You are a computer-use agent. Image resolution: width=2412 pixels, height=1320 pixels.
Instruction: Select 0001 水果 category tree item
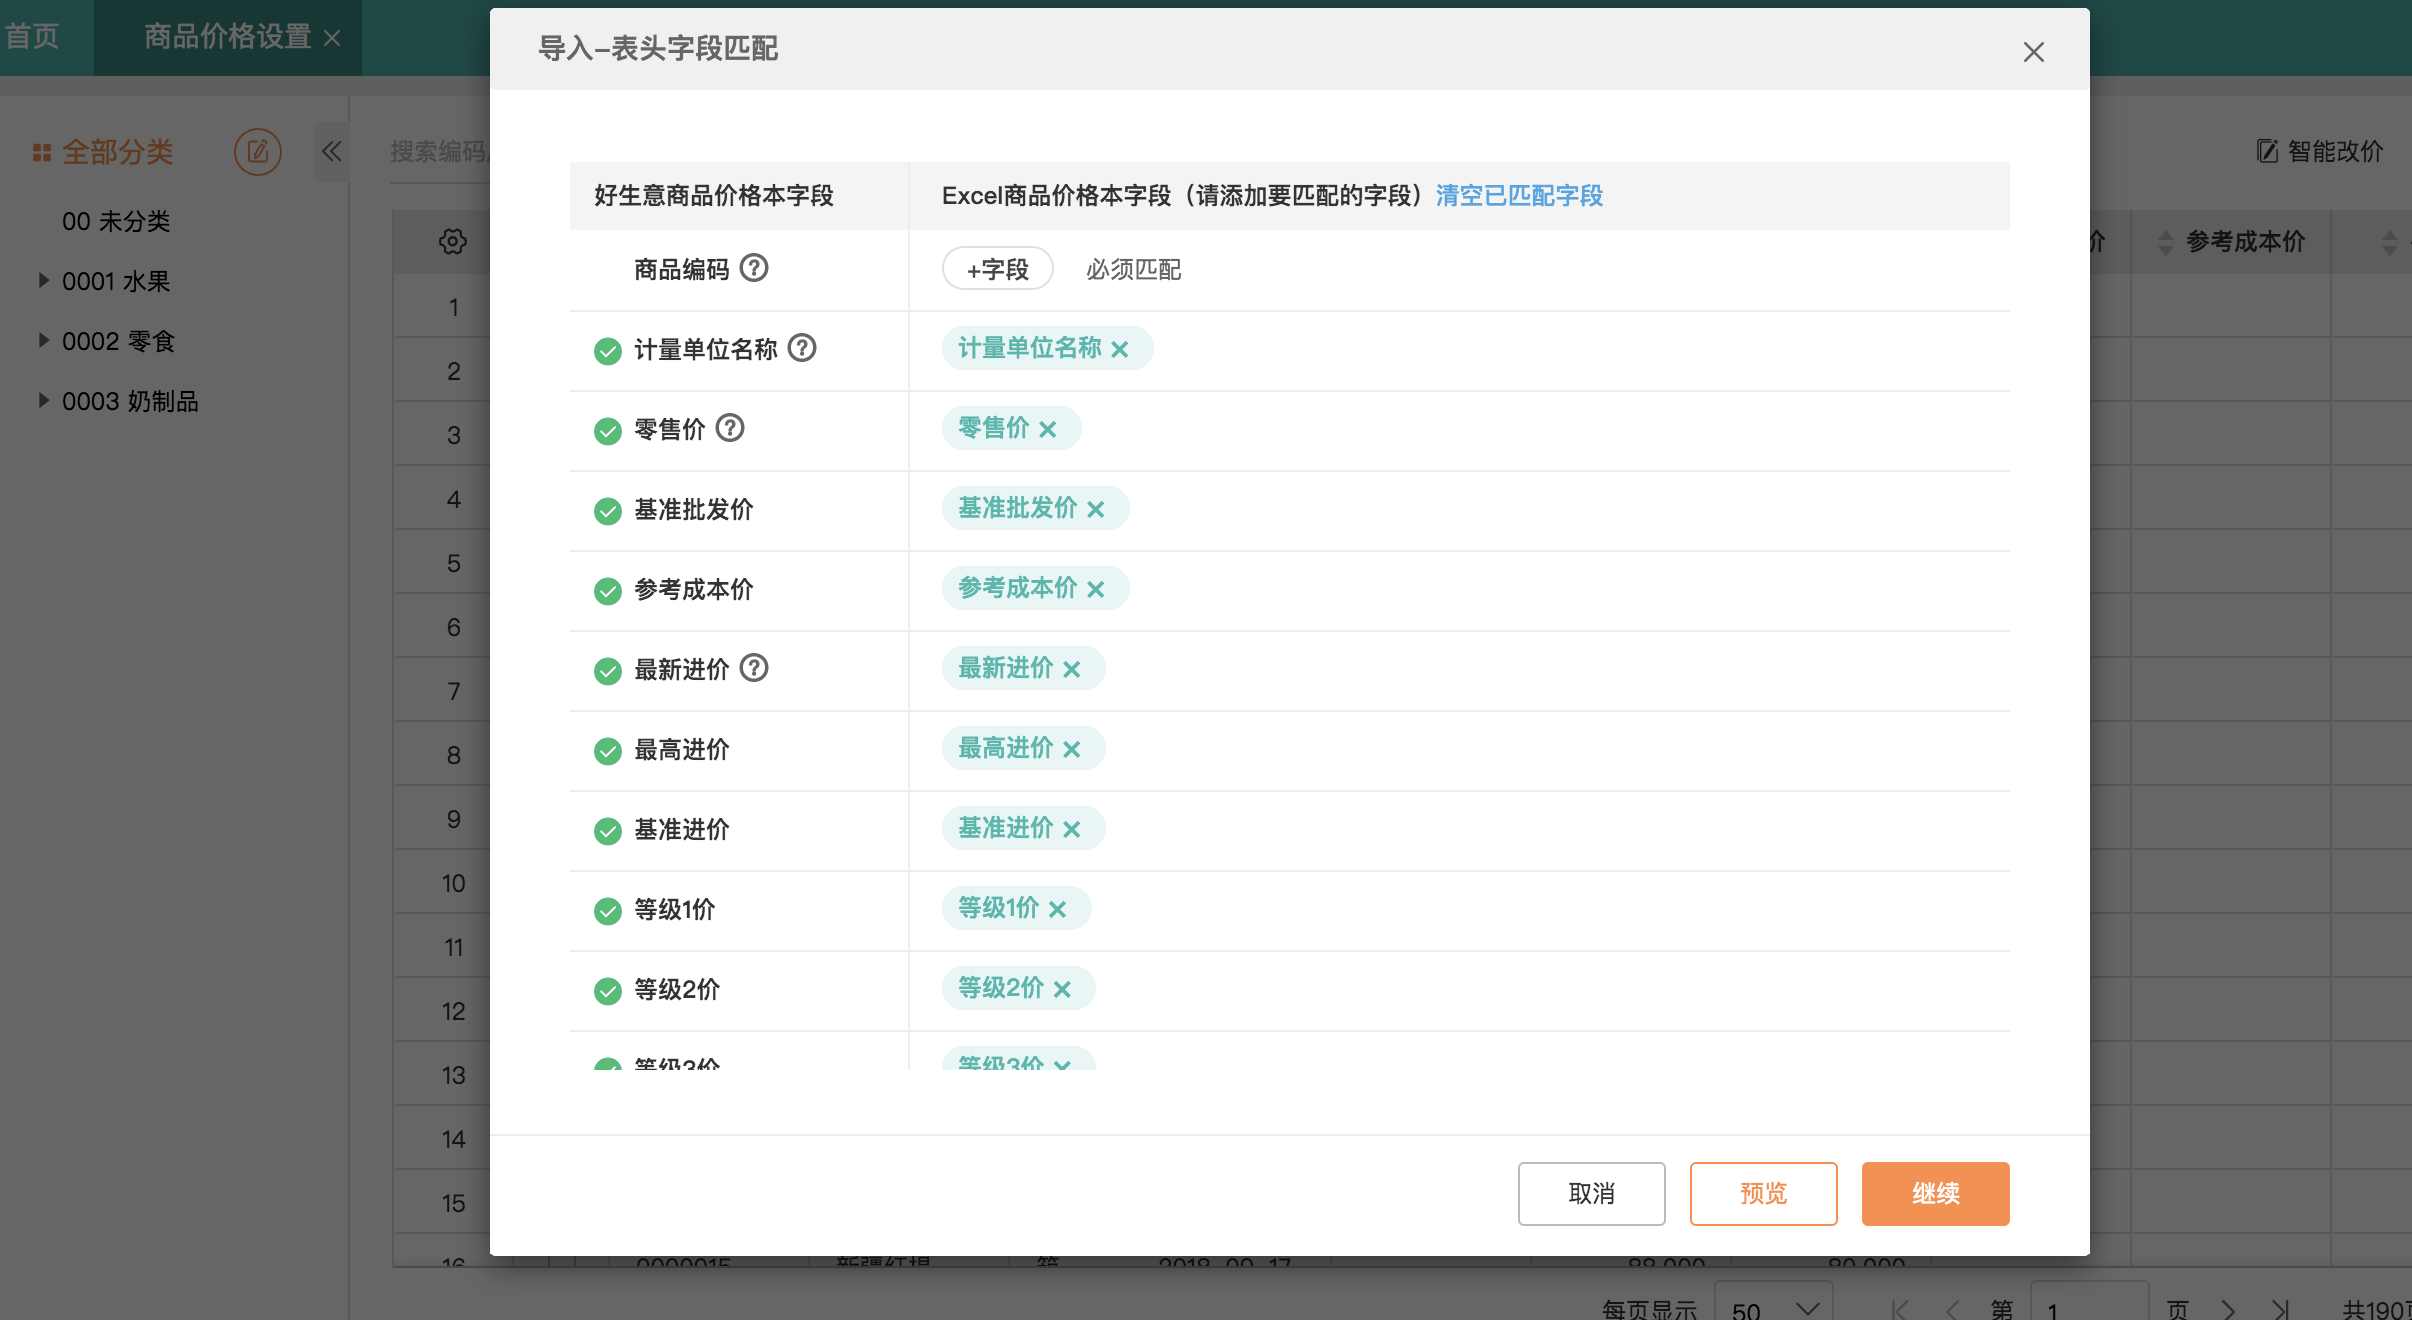coord(117,280)
